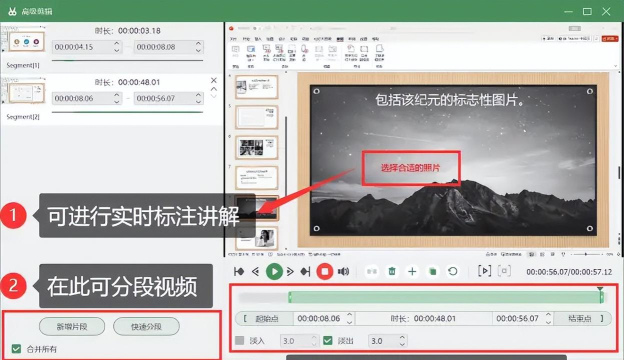The width and height of the screenshot is (624, 360).
Task: Click the 新增片段 button
Action: point(72,327)
